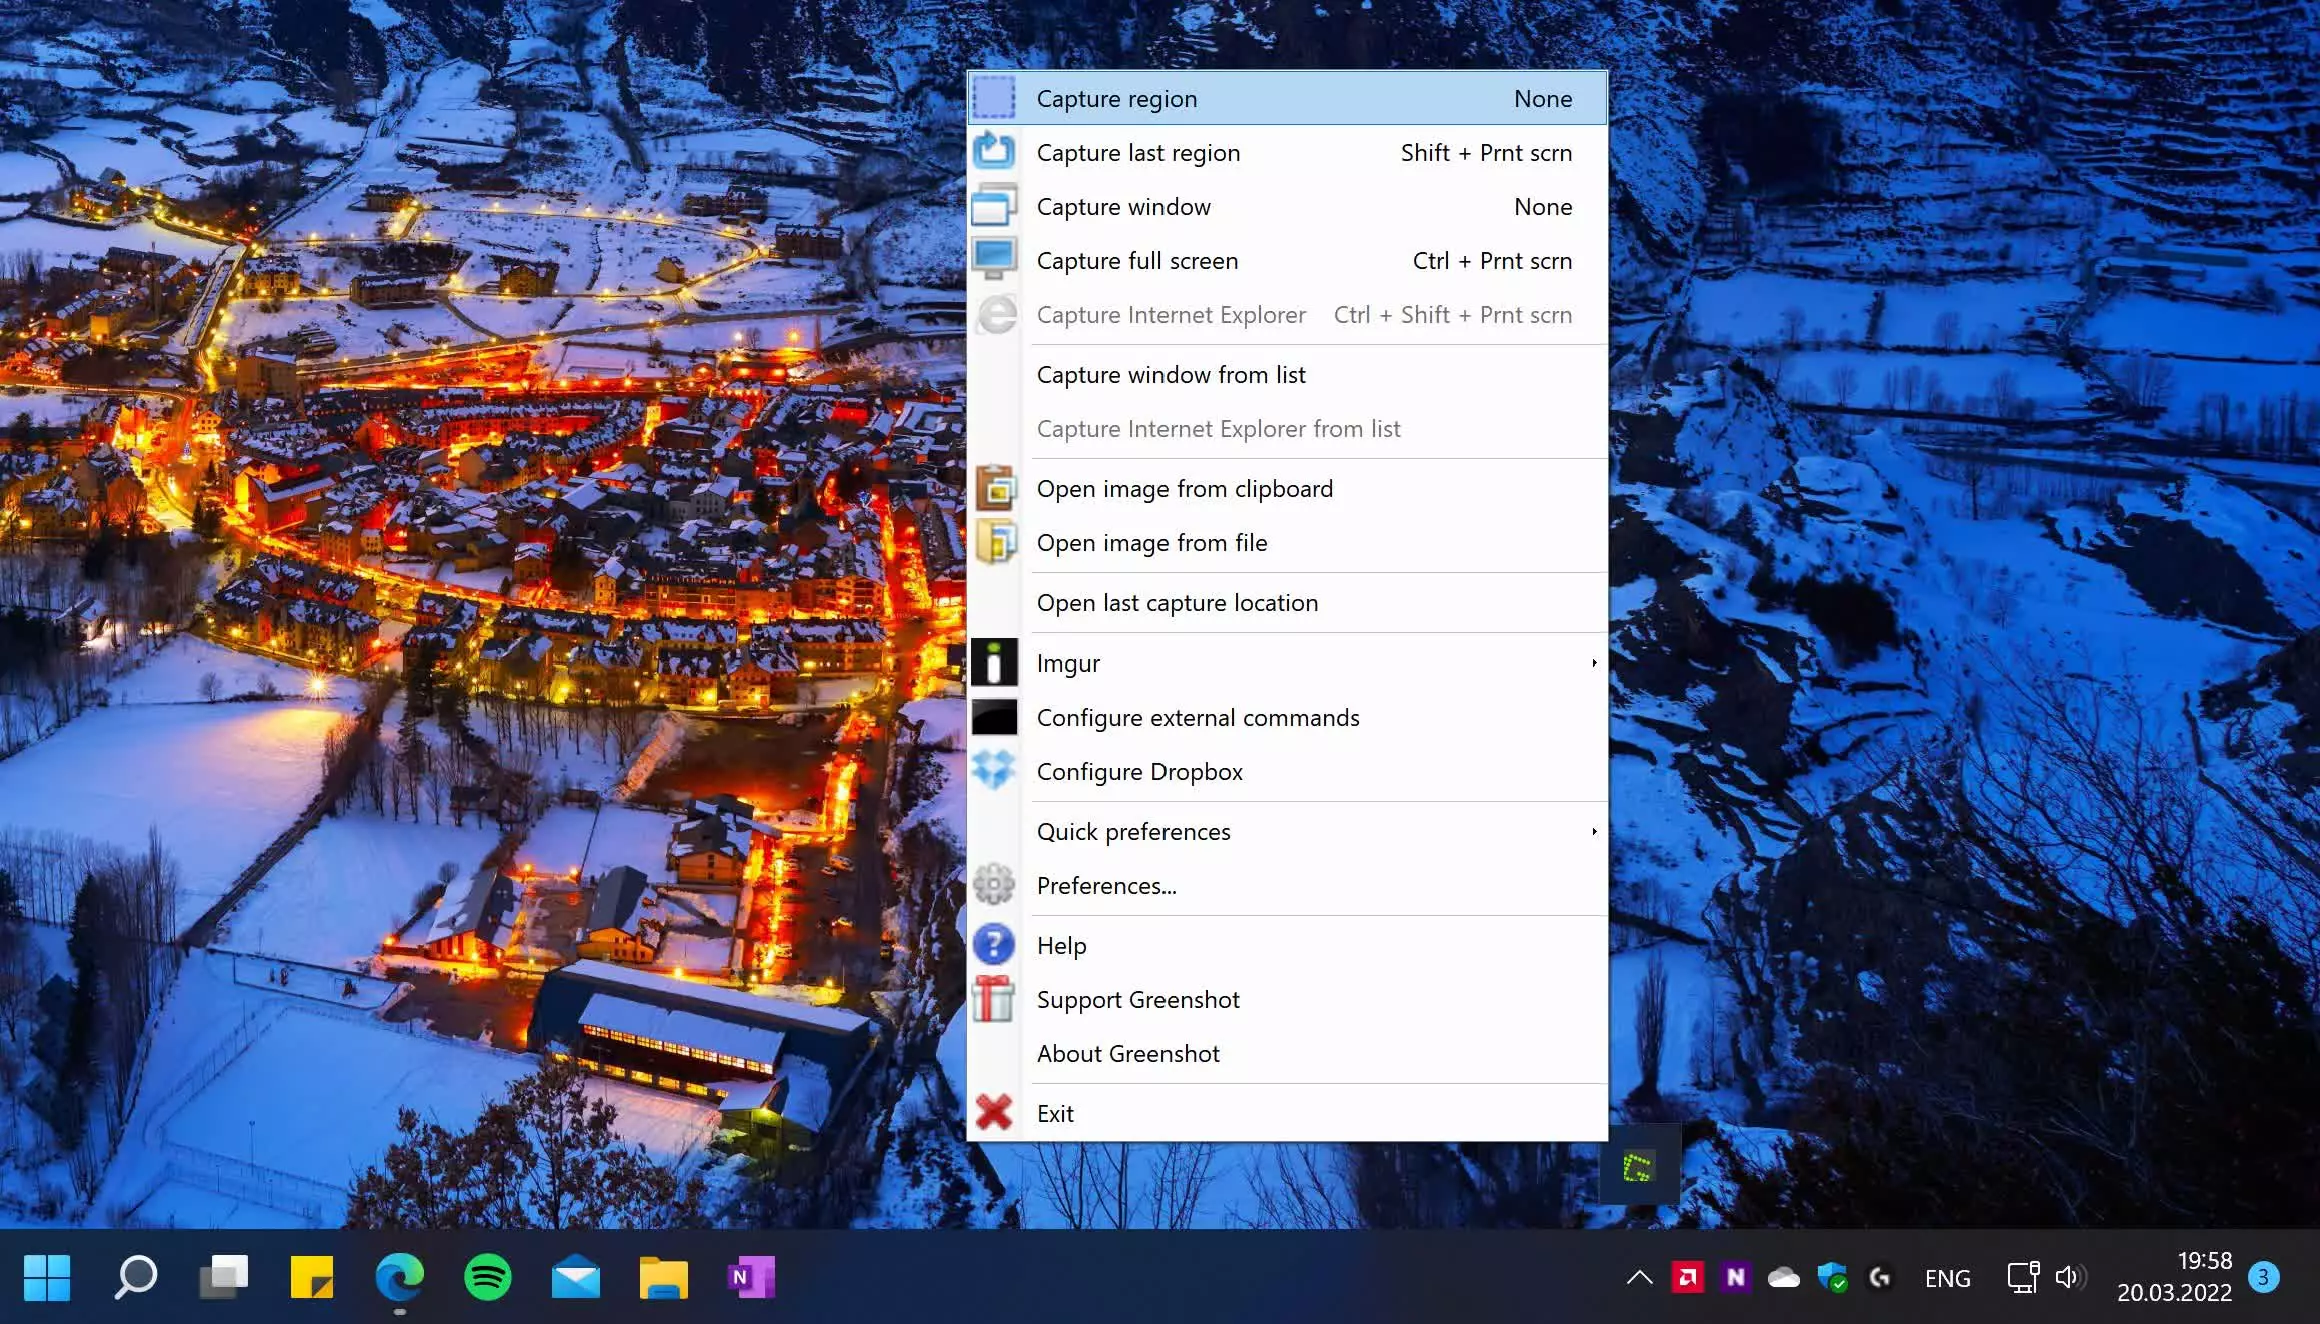
Task: Click the Open image from file icon
Action: coord(996,542)
